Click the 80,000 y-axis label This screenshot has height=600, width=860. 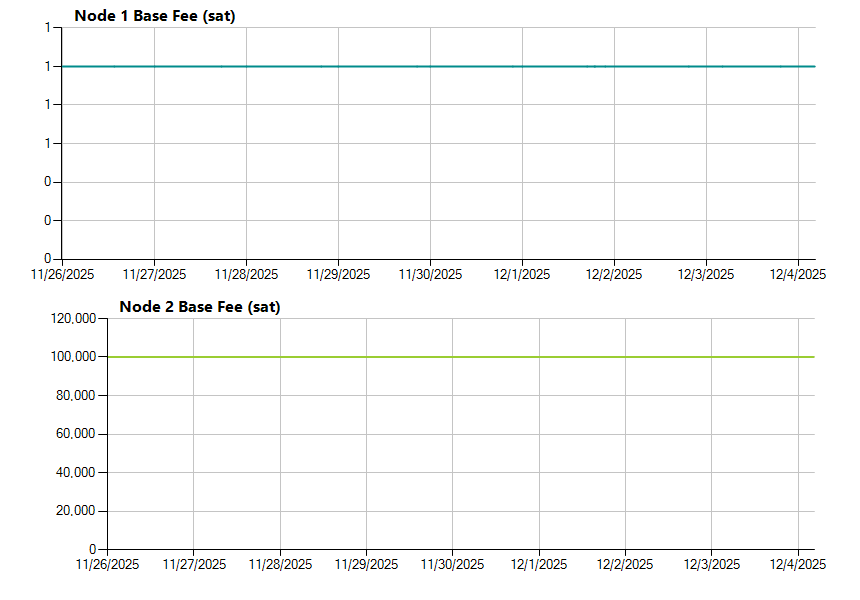coord(74,396)
